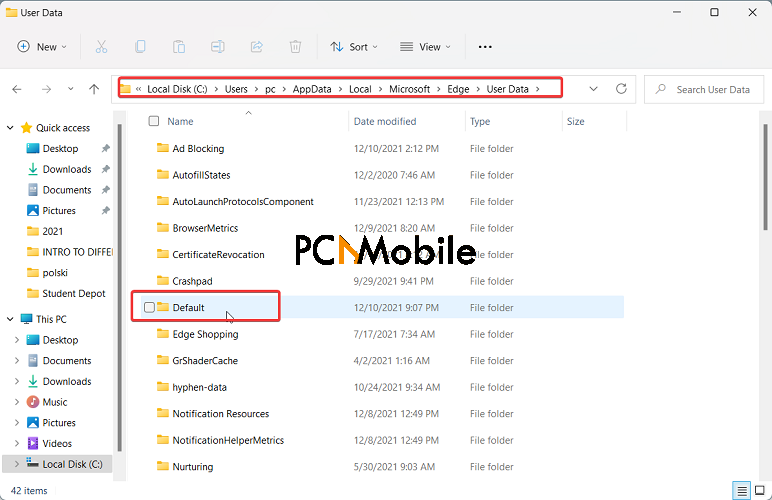Click the This PC monitor icon
Screen dimensions: 772x500
[27, 319]
